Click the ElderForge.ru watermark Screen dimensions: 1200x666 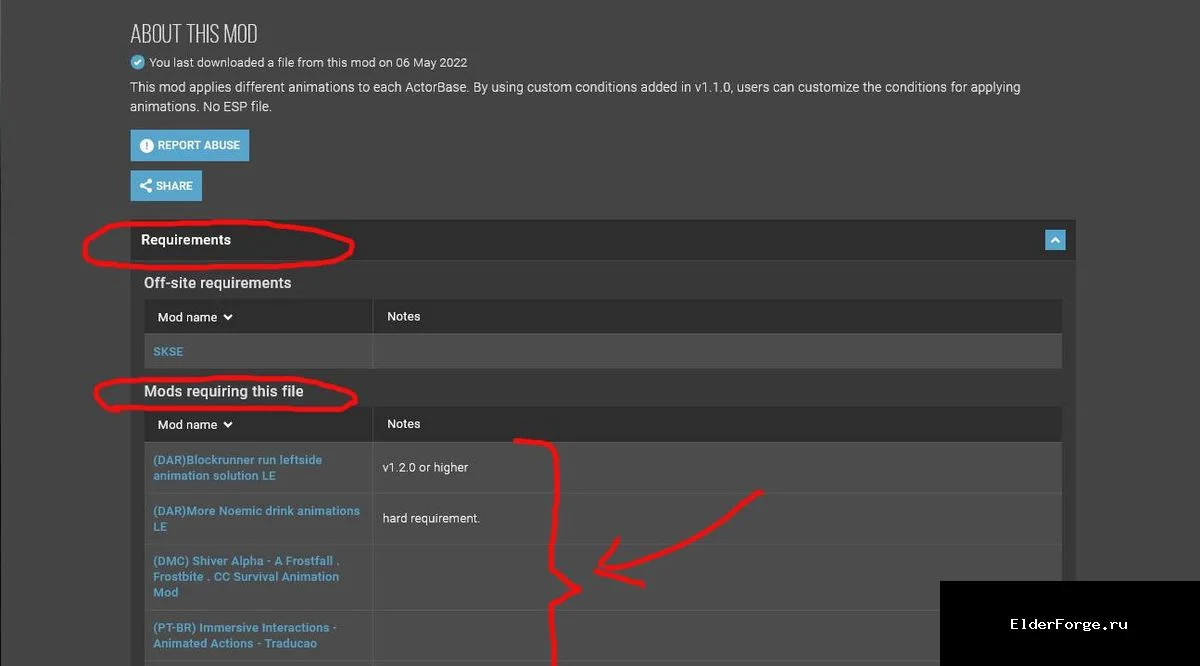pyautogui.click(x=1069, y=624)
